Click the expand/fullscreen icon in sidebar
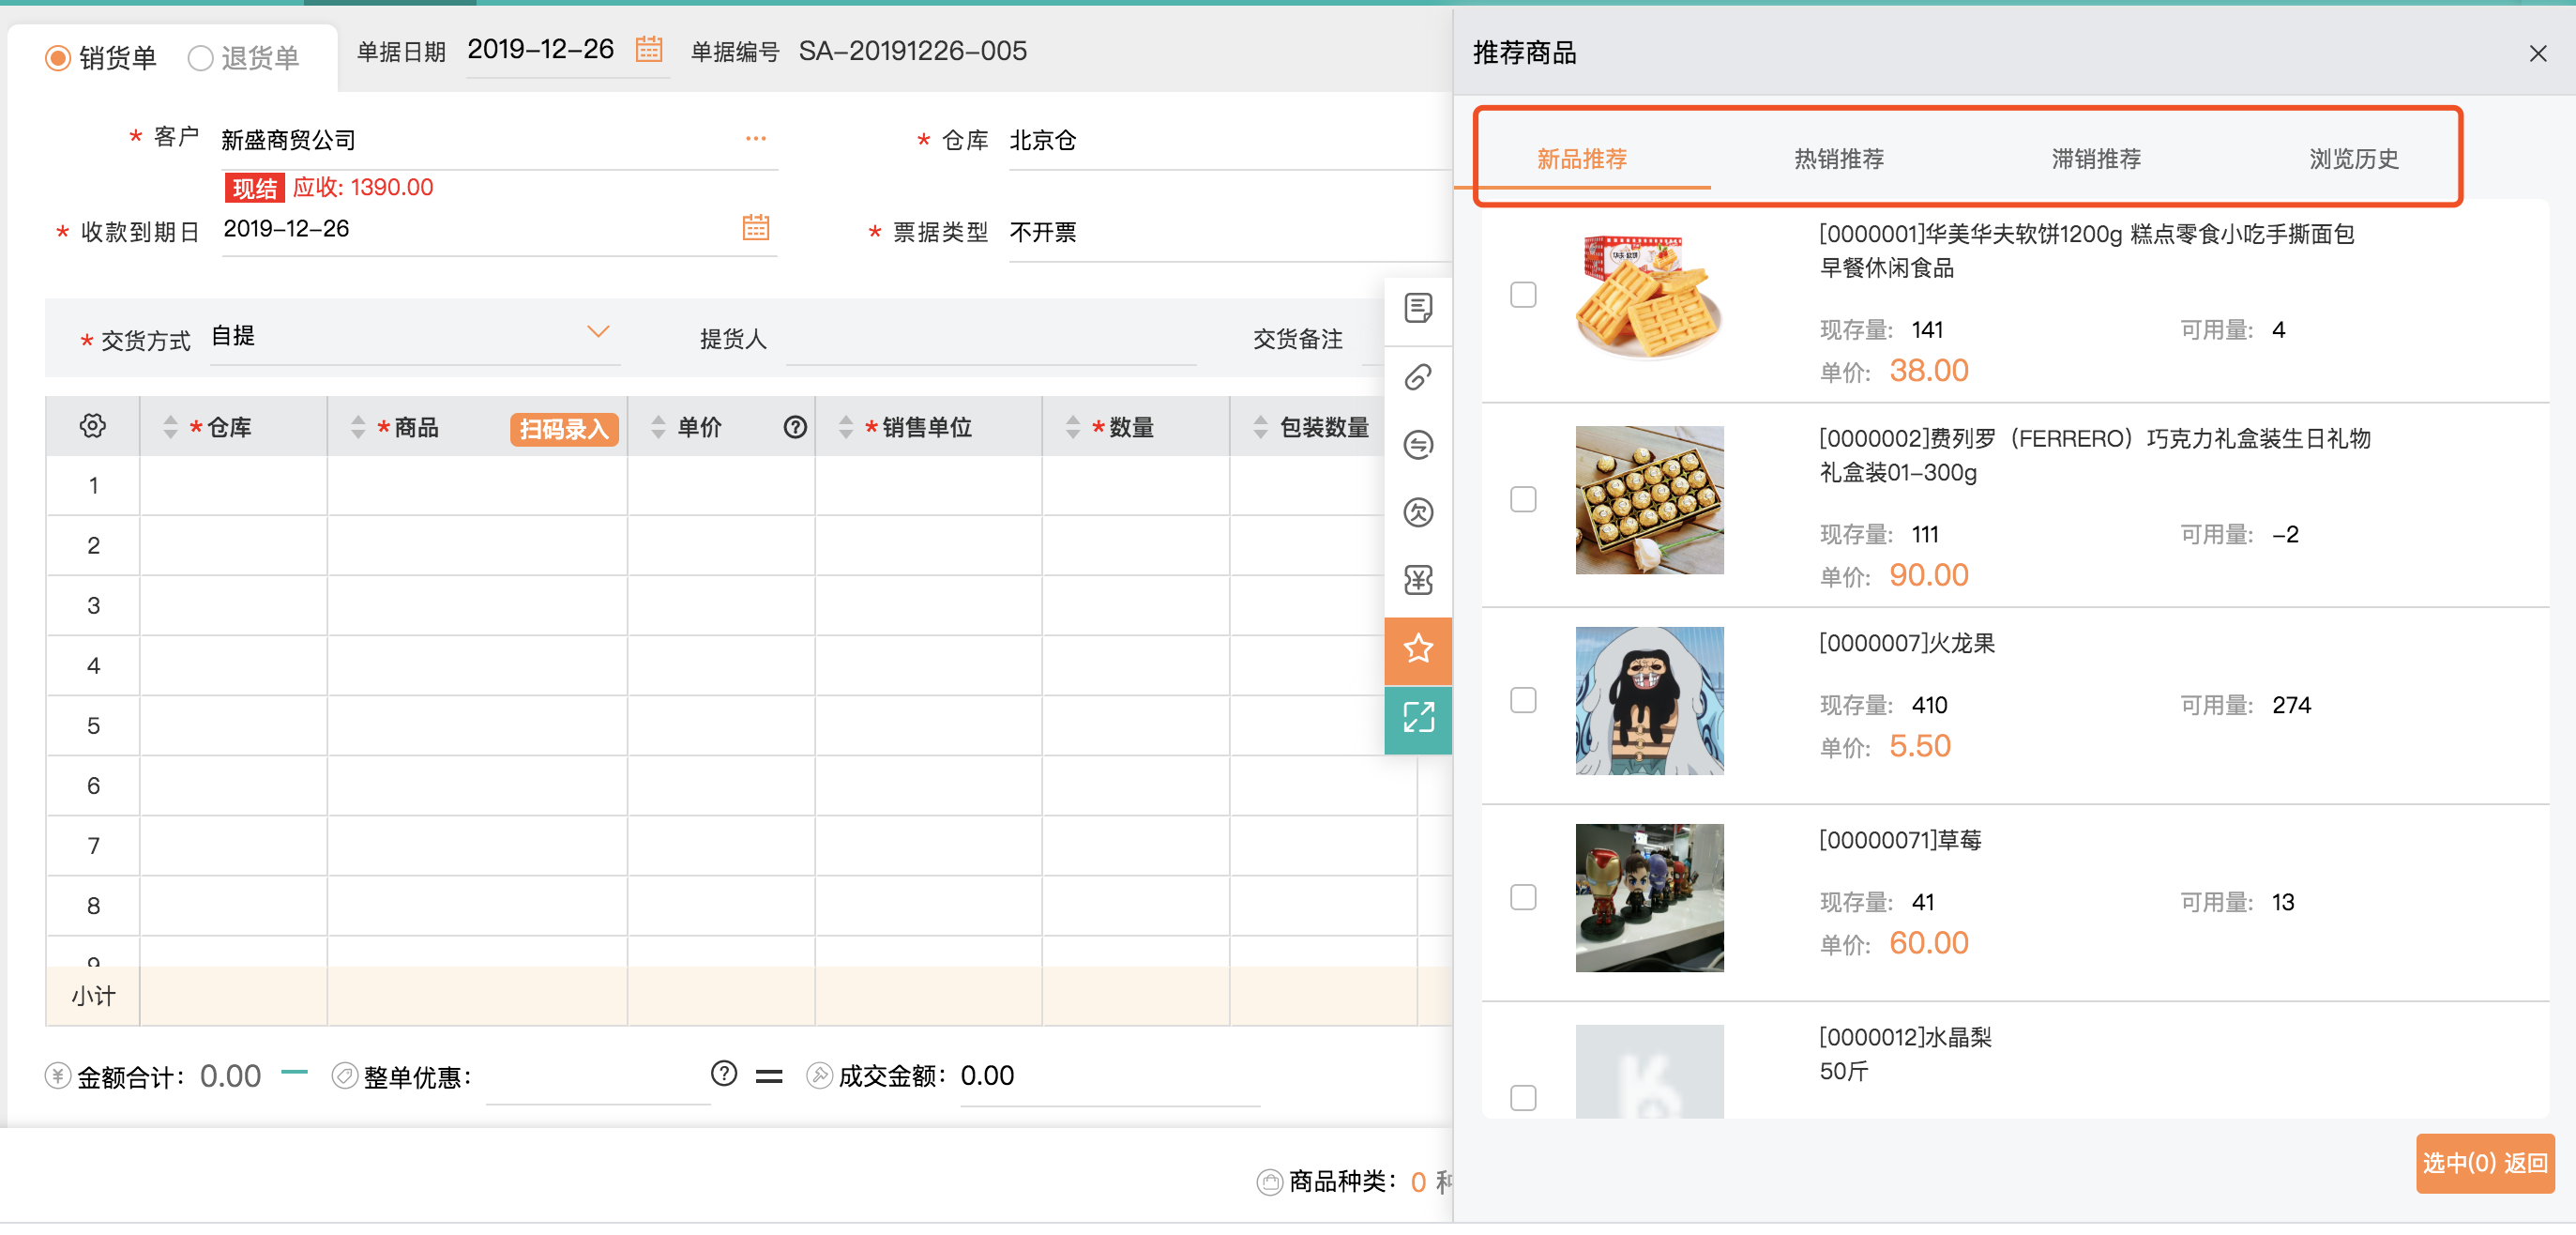The height and width of the screenshot is (1235, 2576). 1417,719
